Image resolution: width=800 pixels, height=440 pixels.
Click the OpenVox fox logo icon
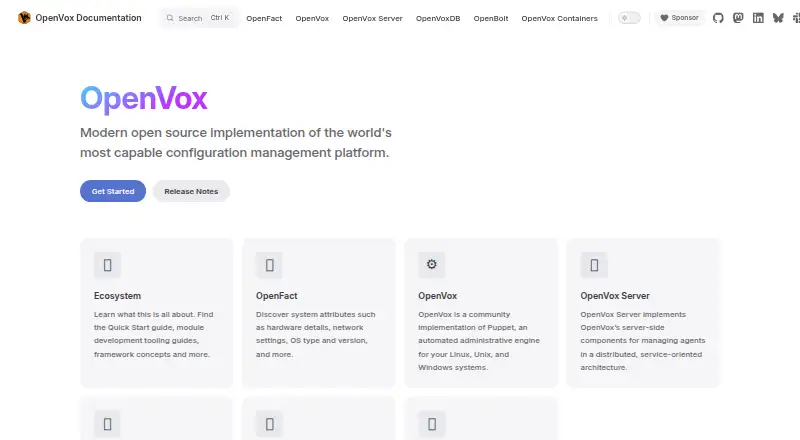pos(24,18)
